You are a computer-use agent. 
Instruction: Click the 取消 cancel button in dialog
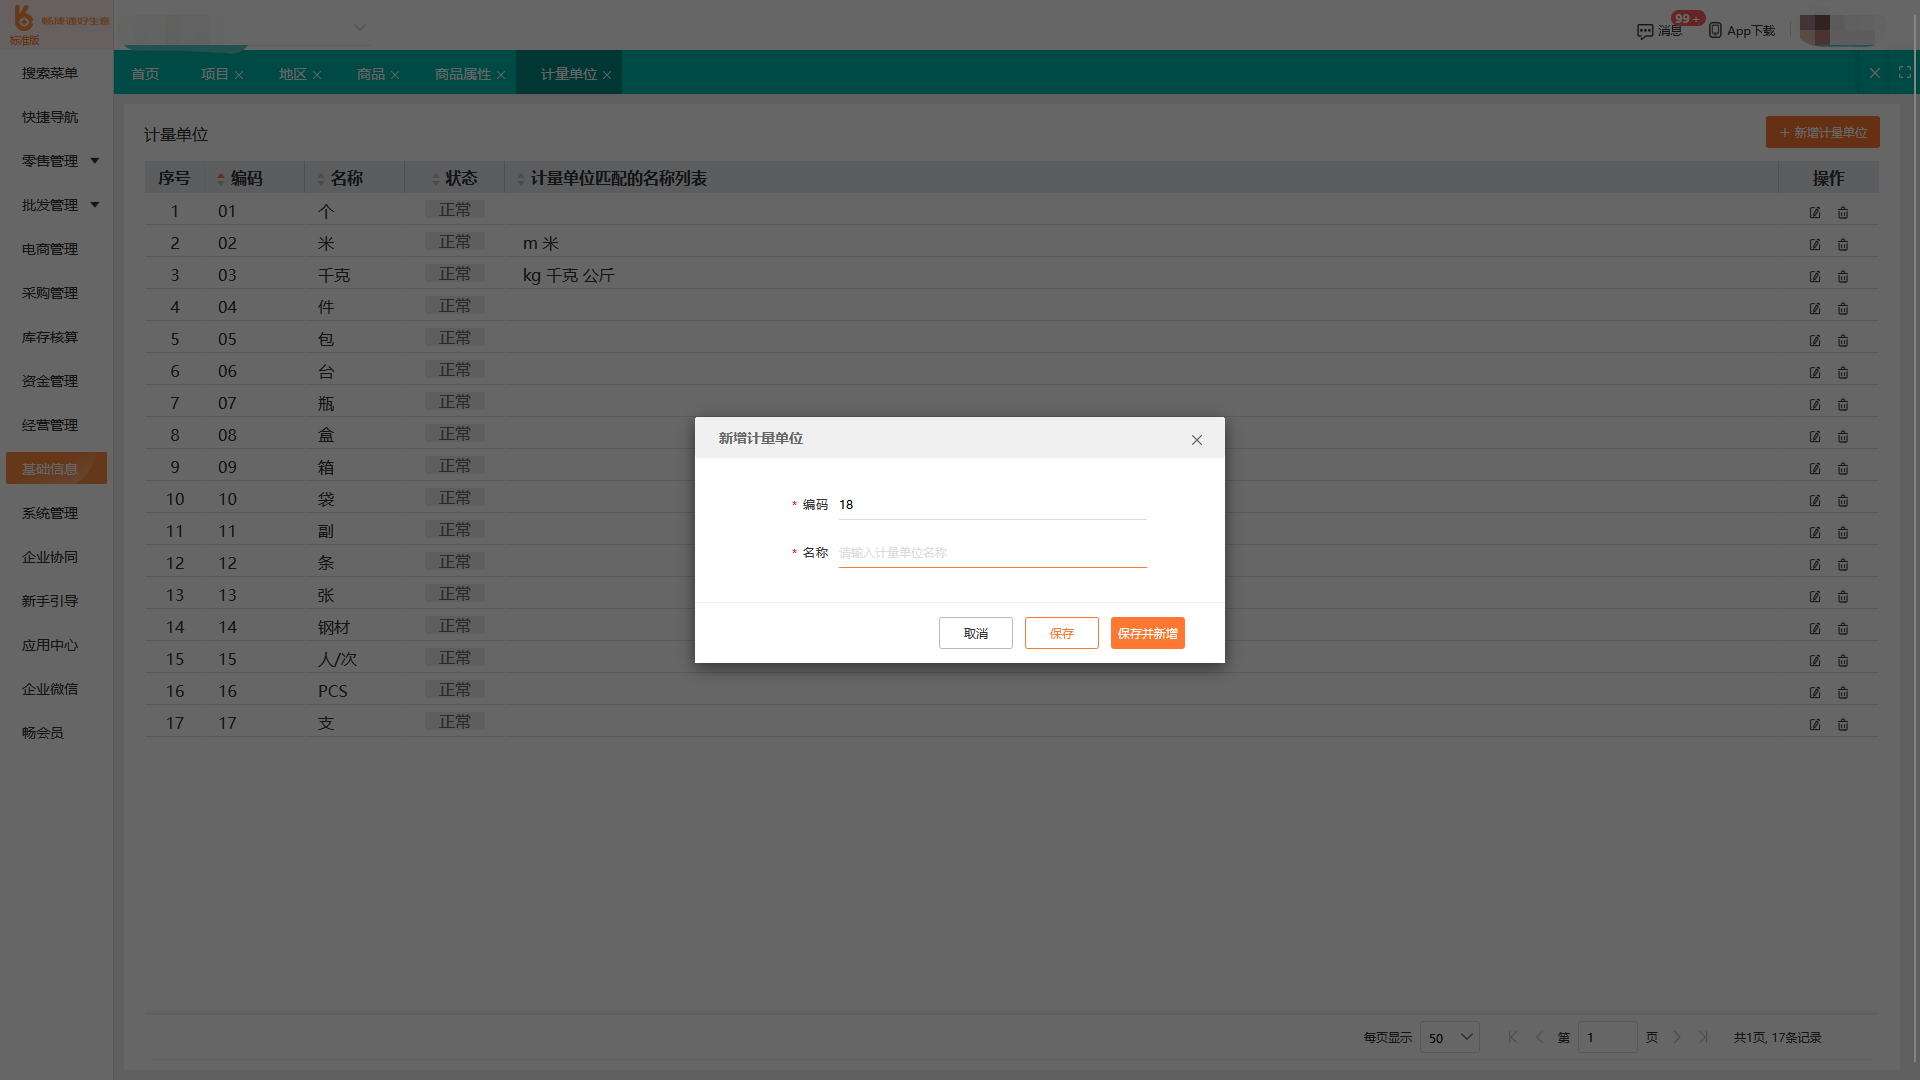click(x=976, y=633)
